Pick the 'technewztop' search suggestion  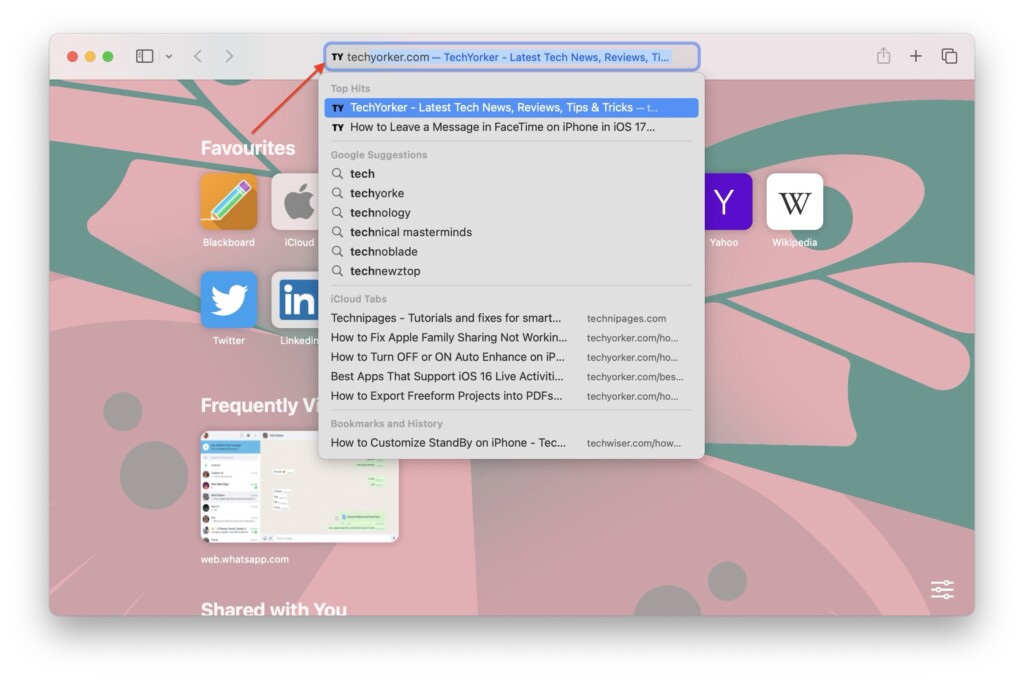coord(511,271)
